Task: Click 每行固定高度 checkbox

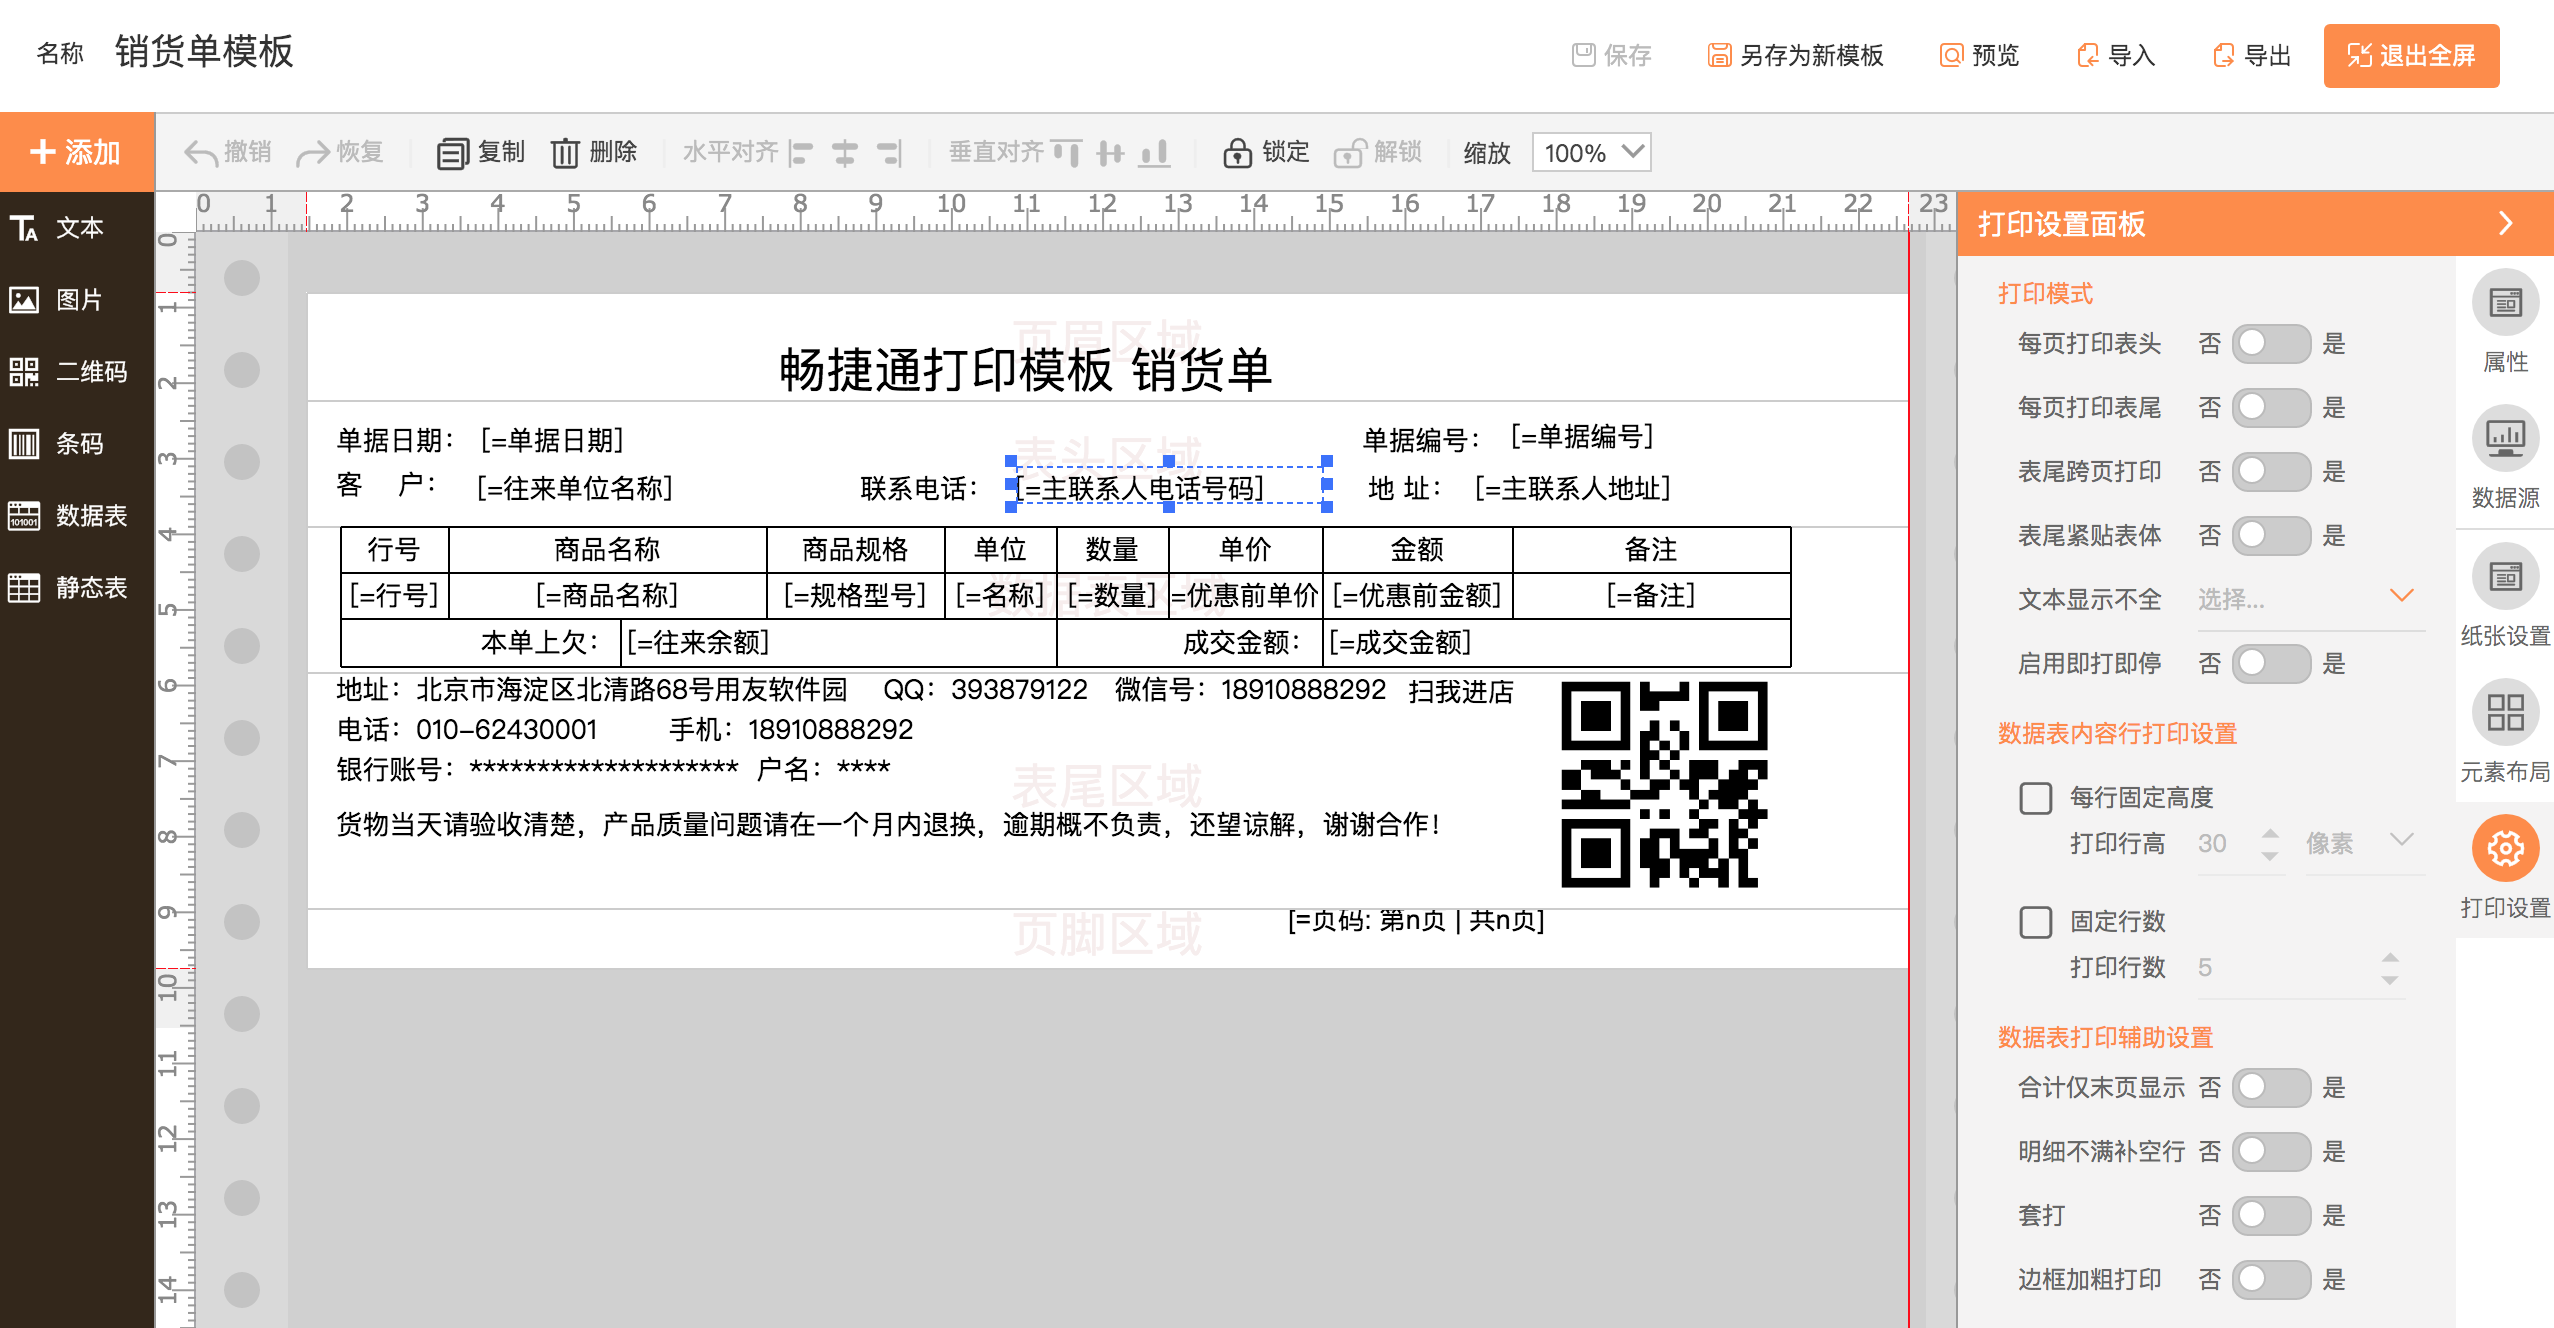Action: [2030, 791]
